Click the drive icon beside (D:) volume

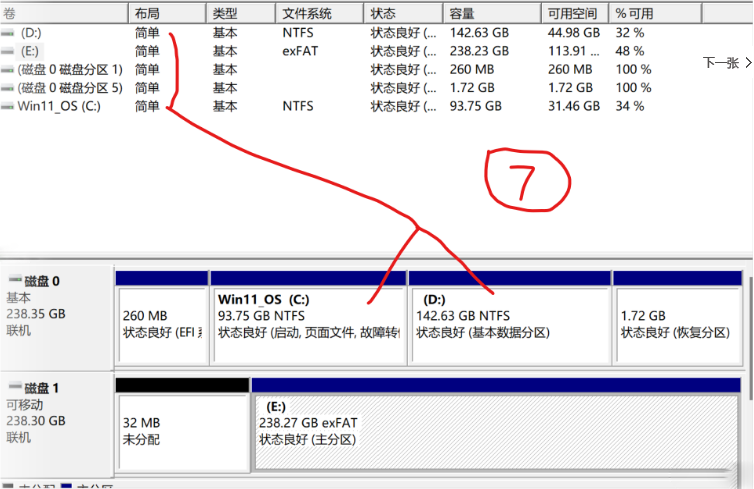(9, 33)
